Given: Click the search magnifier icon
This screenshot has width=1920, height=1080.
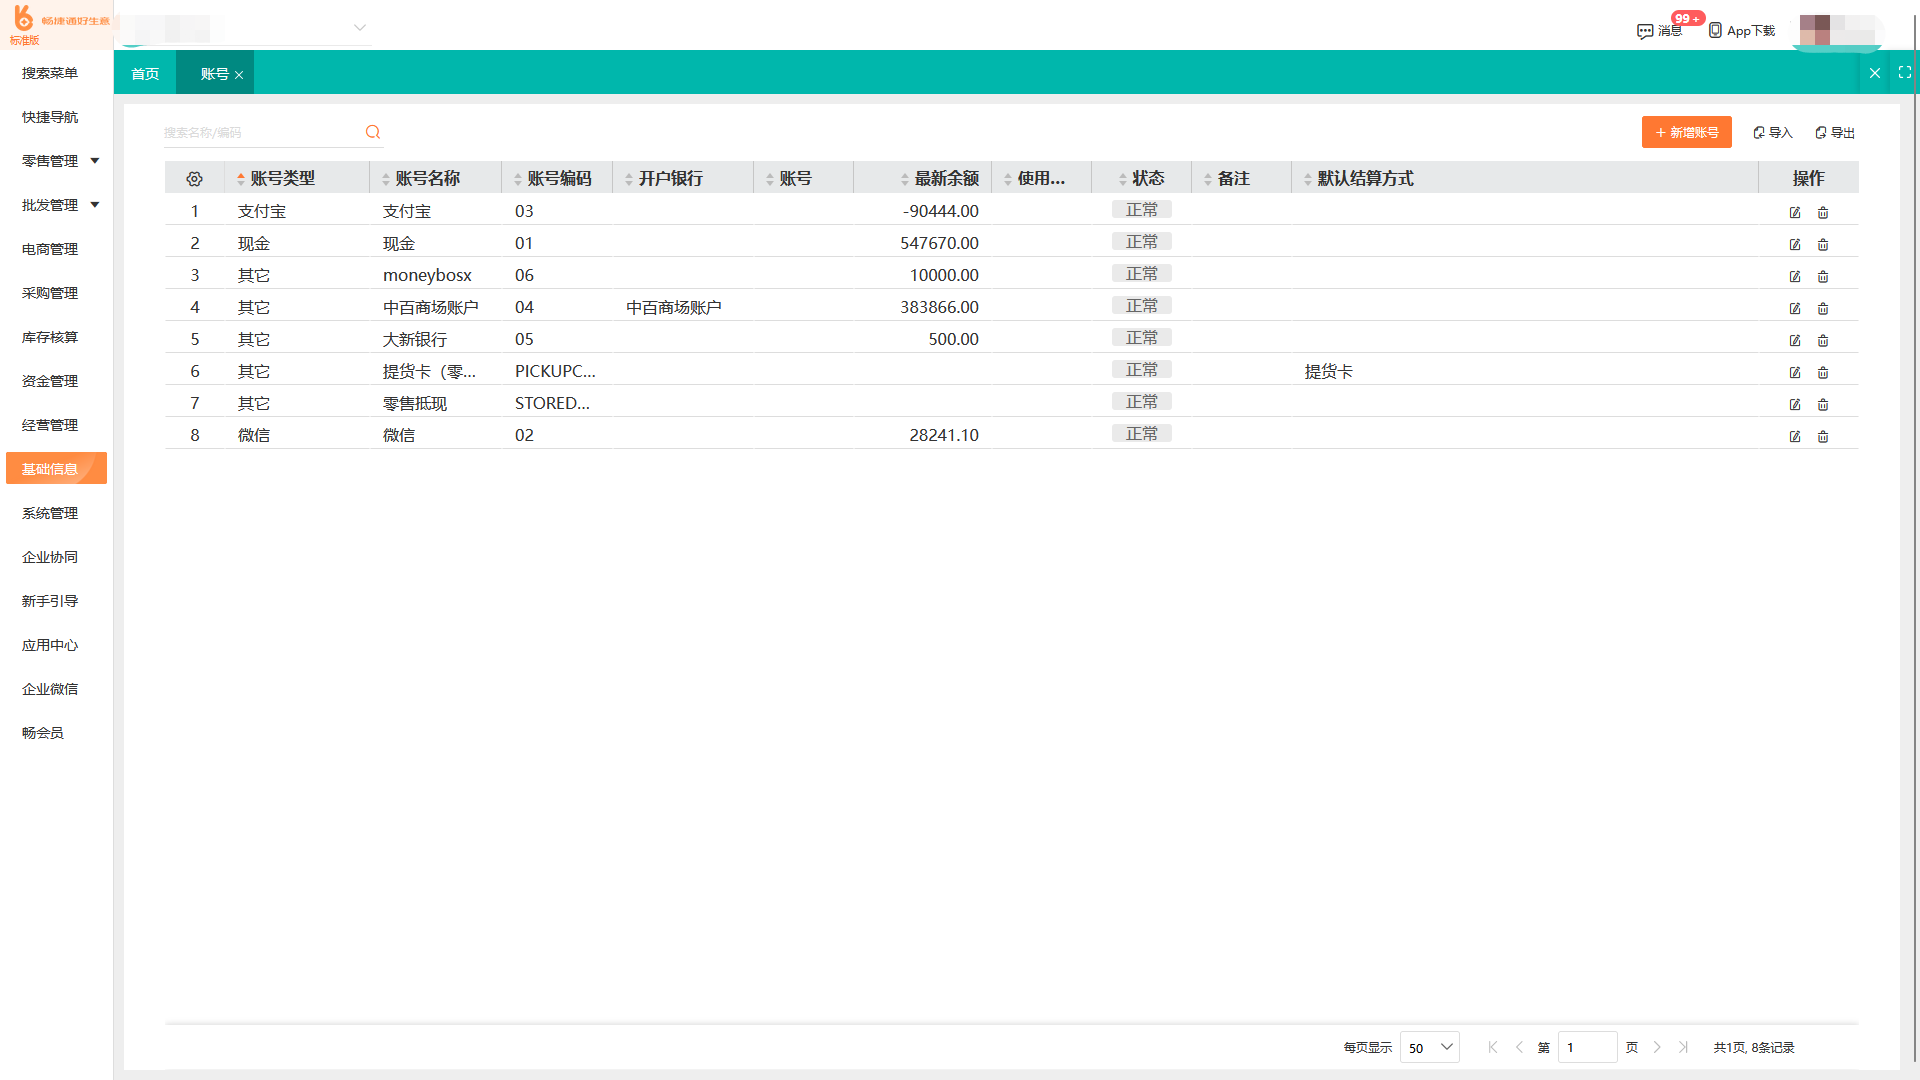Looking at the screenshot, I should pos(373,131).
